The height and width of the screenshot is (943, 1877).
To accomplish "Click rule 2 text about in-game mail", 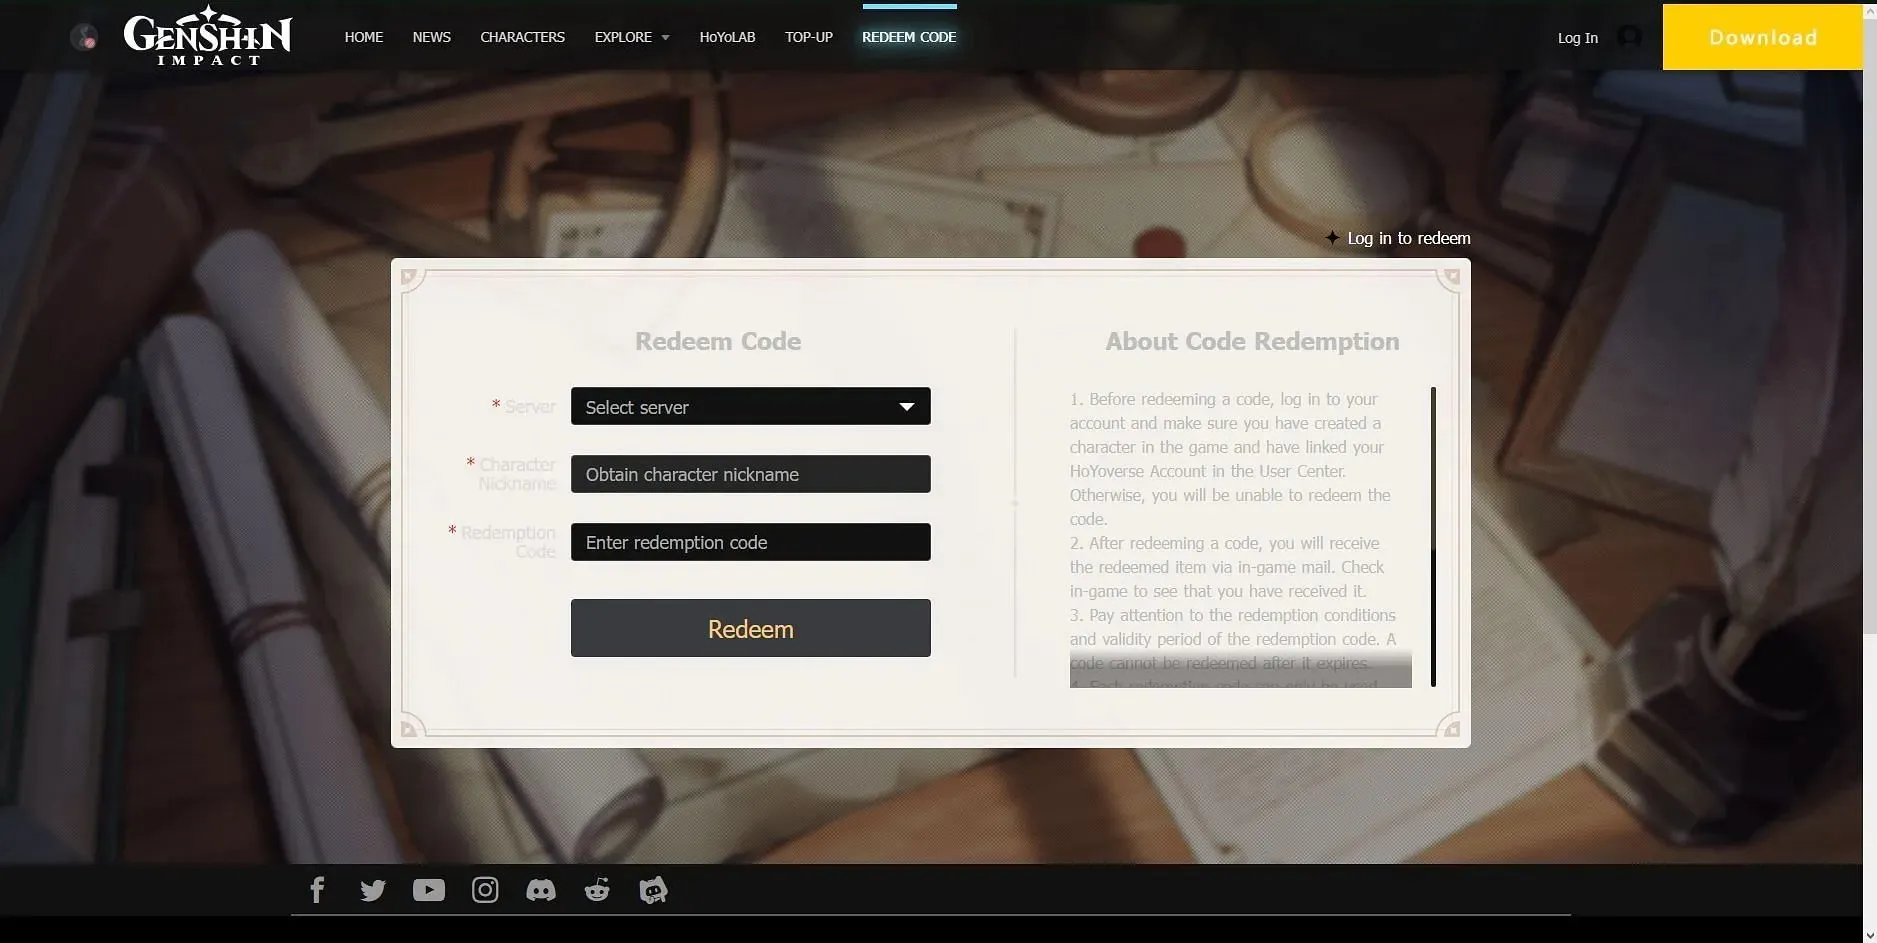I will tap(1227, 567).
